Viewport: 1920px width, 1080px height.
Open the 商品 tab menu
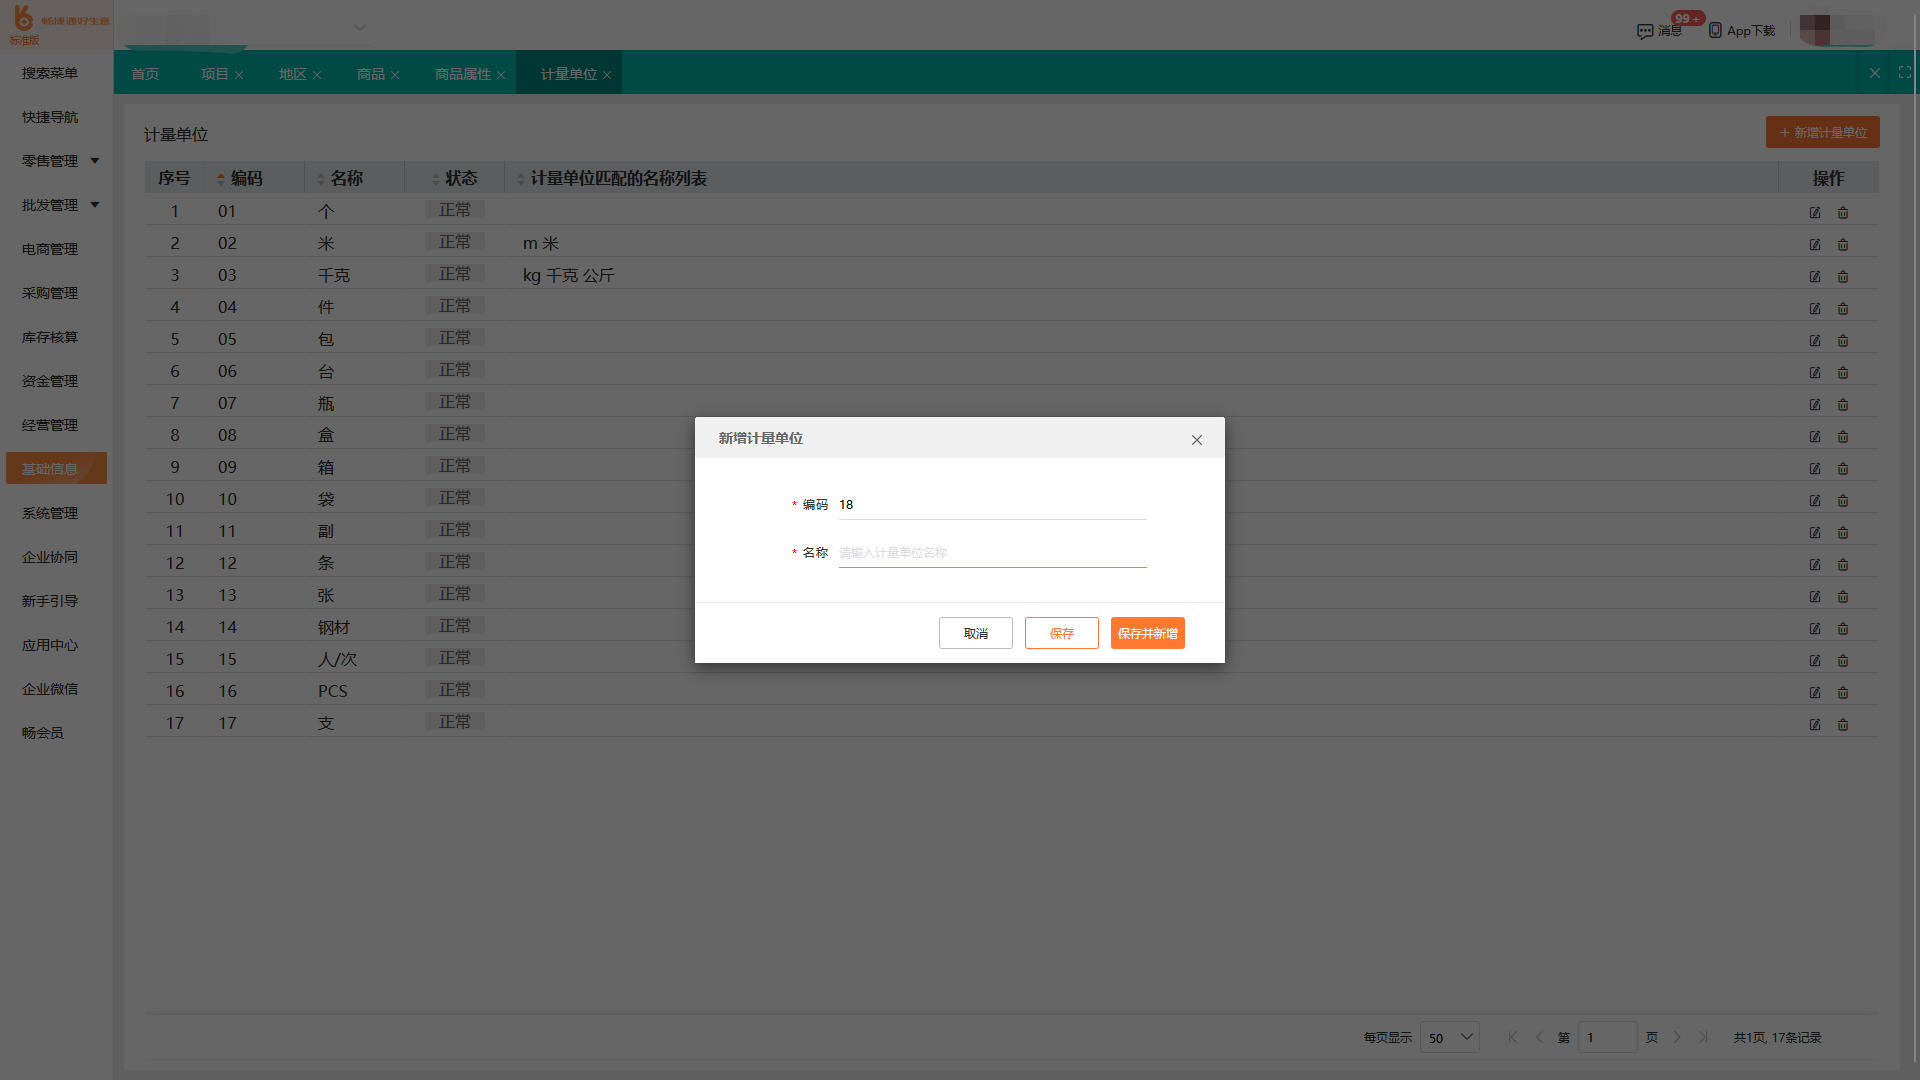[x=371, y=74]
